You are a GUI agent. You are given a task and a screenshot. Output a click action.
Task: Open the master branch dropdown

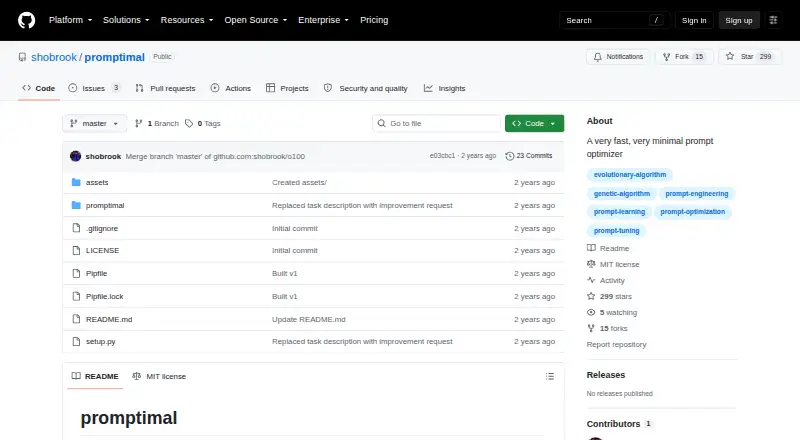(94, 124)
